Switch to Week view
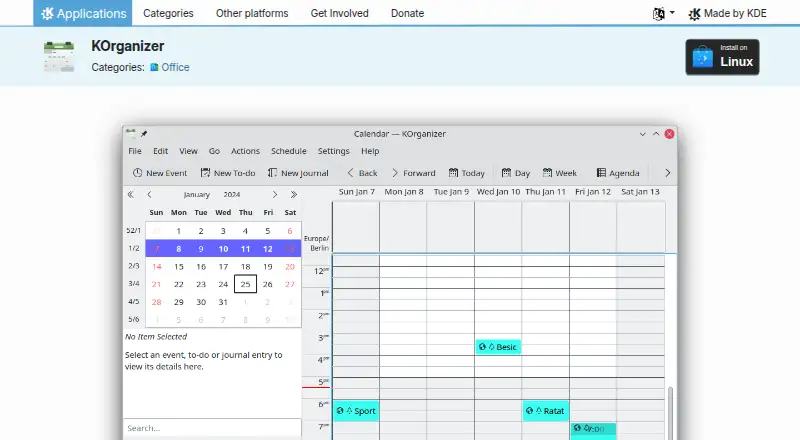Viewport: 800px width, 440px height. (559, 173)
